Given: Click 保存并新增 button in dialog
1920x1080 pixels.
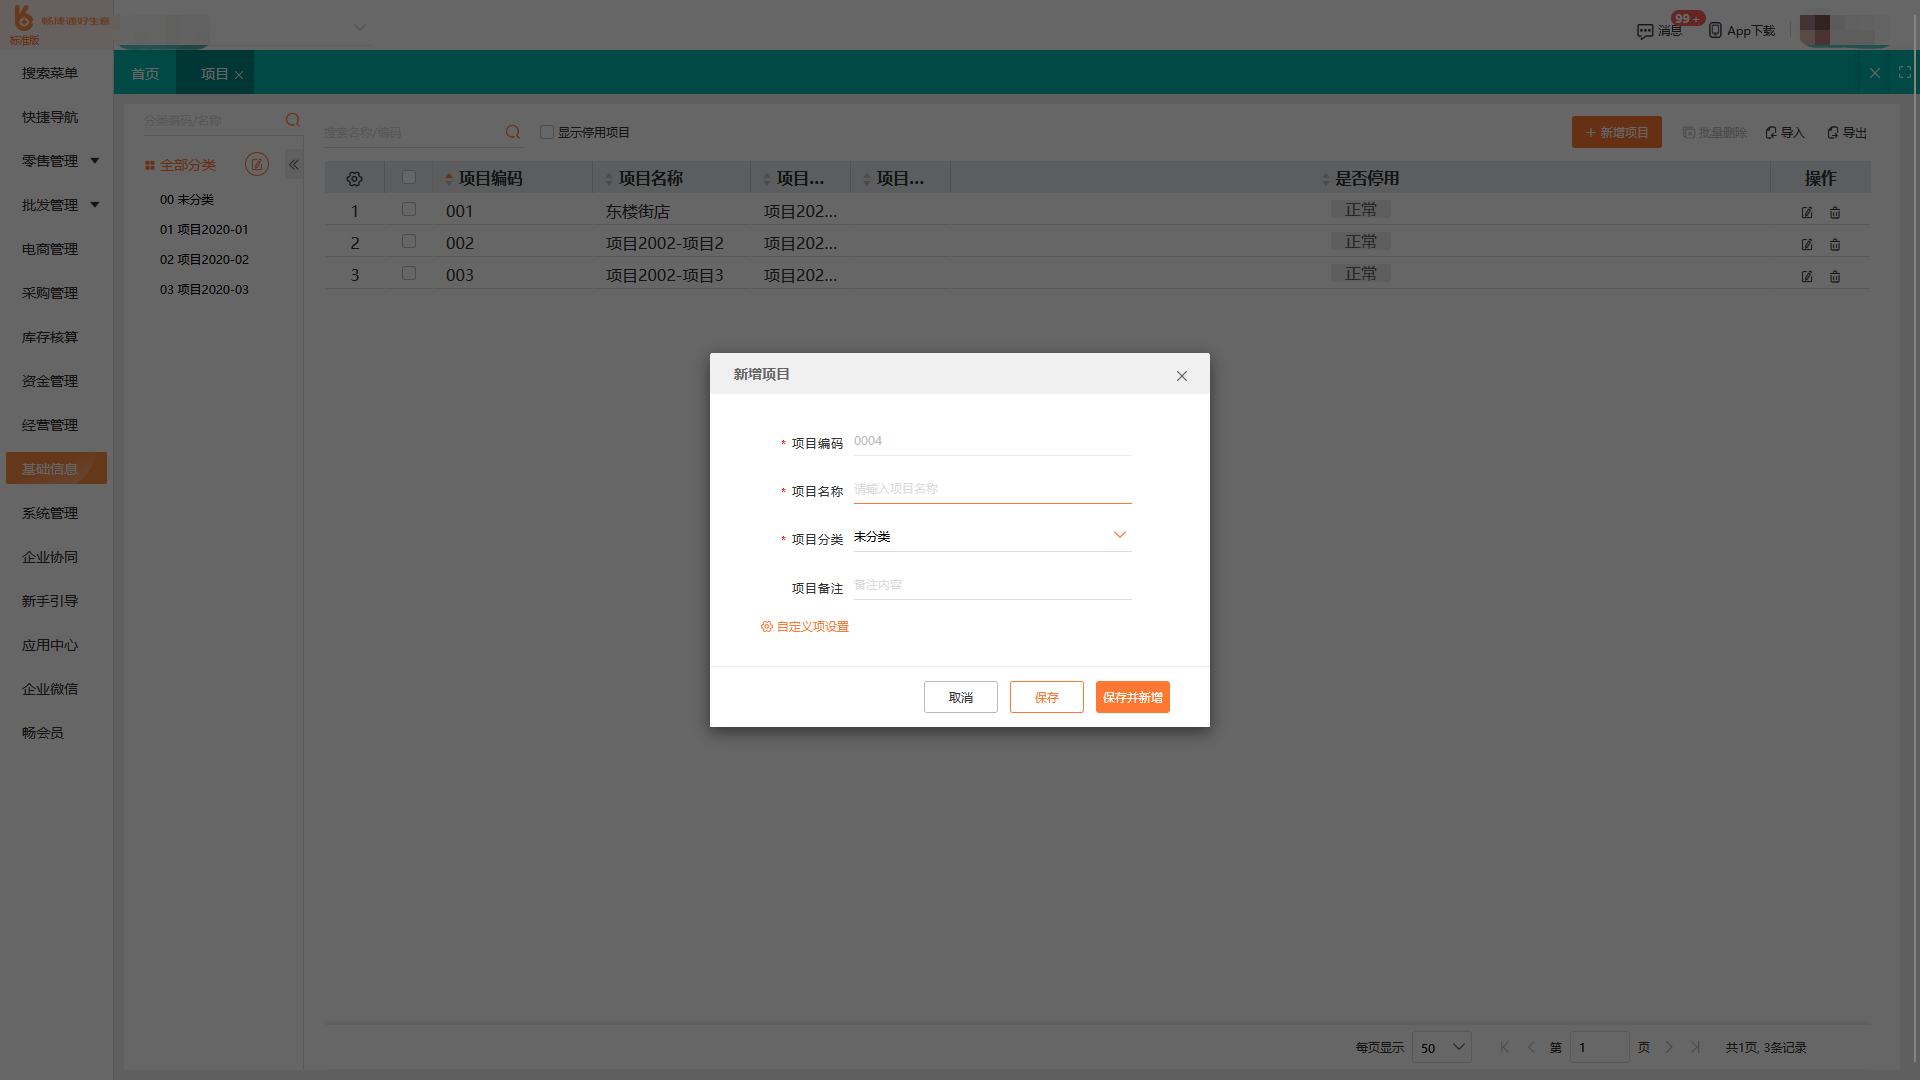Looking at the screenshot, I should 1131,696.
